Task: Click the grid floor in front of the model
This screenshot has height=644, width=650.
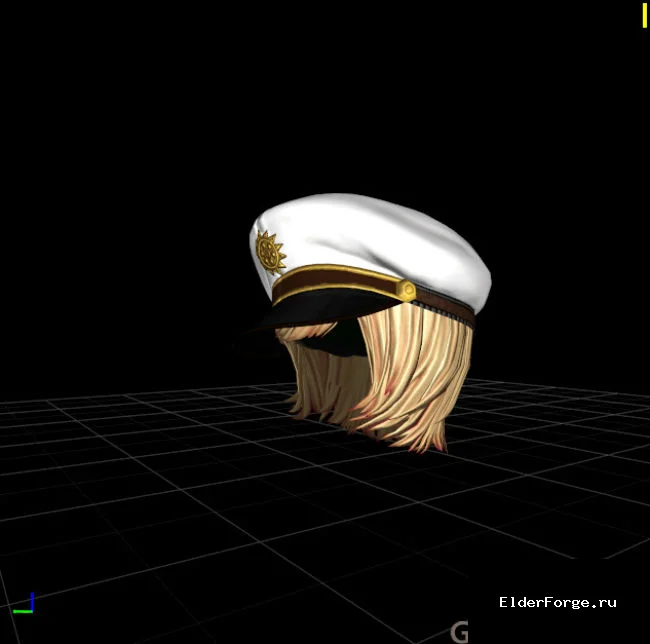Action: [350, 520]
